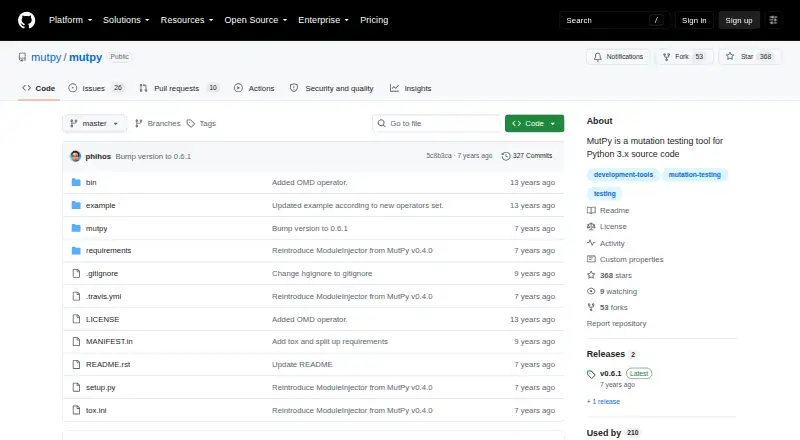Click the development-tools topic tag
800x440 pixels.
click(623, 175)
